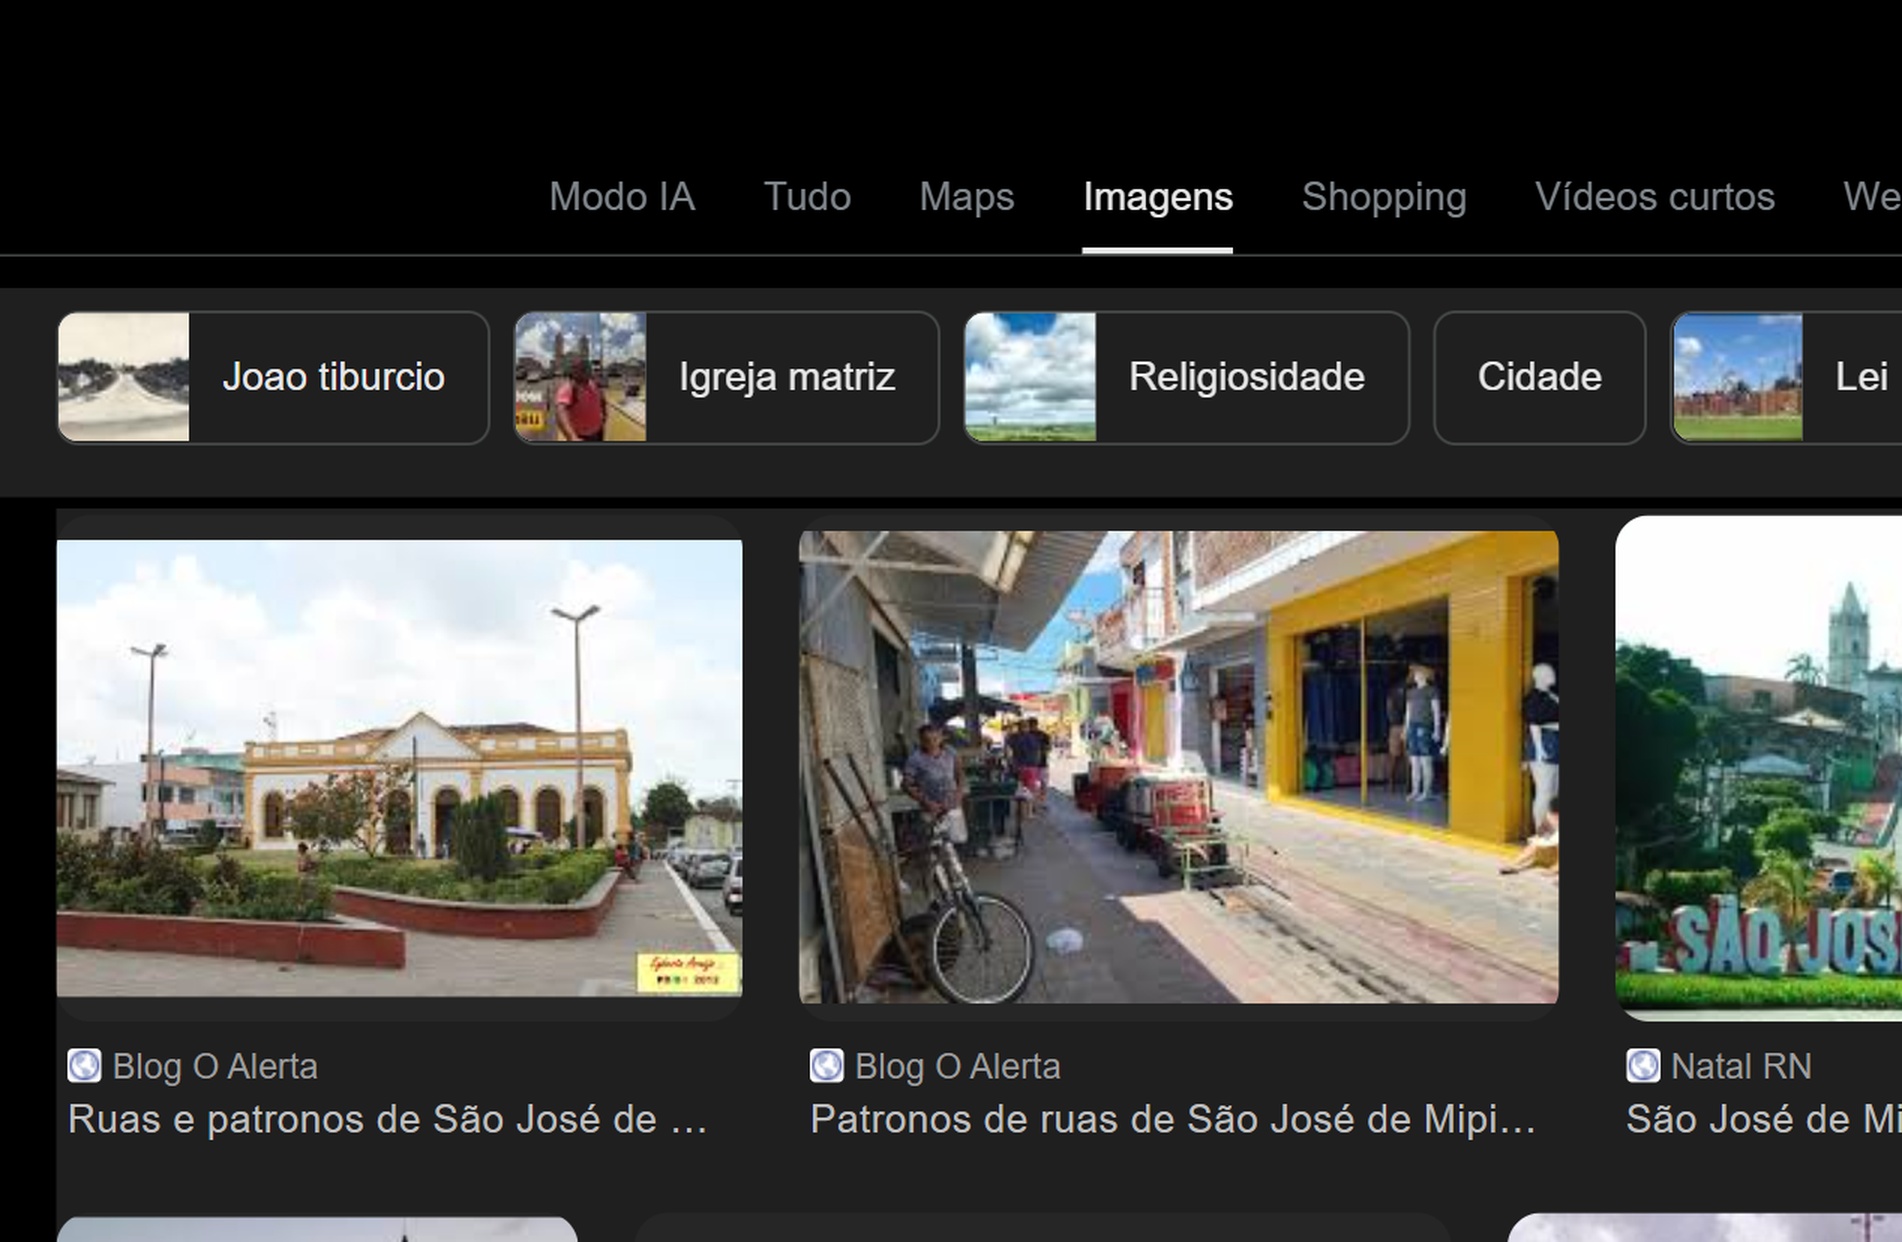Open the street market photo result

[1178, 767]
